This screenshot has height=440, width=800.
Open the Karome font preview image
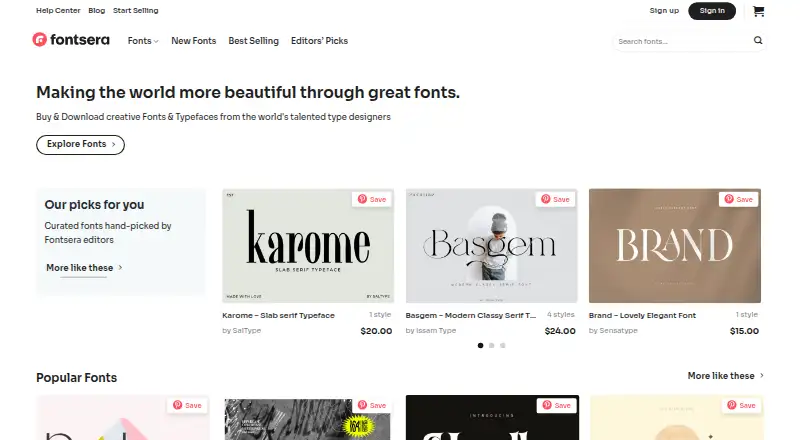pyautogui.click(x=308, y=246)
